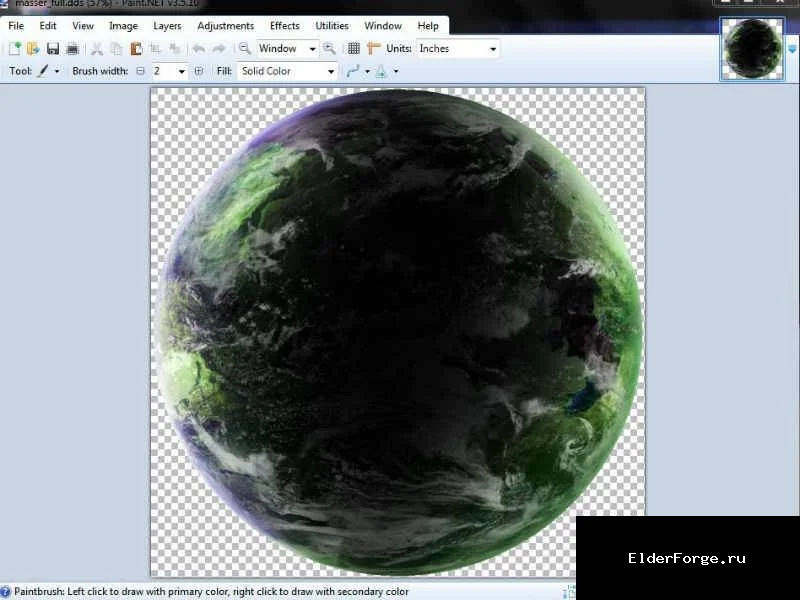This screenshot has height=600, width=800.
Task: Increase brush width with the plus button
Action: tap(198, 71)
